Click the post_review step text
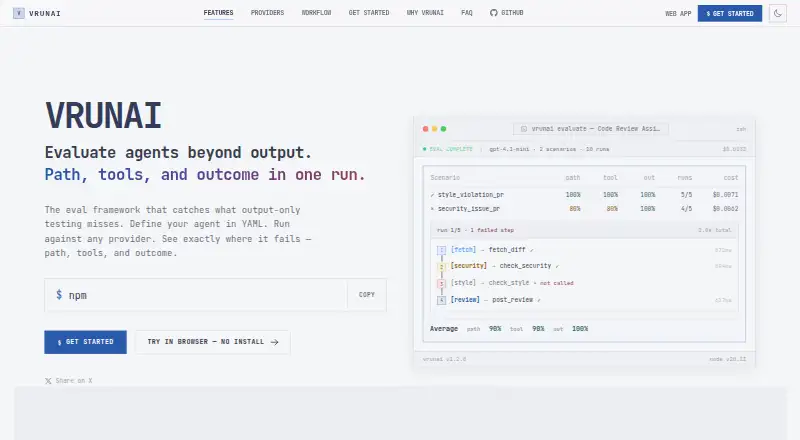This screenshot has width=800, height=440. (512, 300)
